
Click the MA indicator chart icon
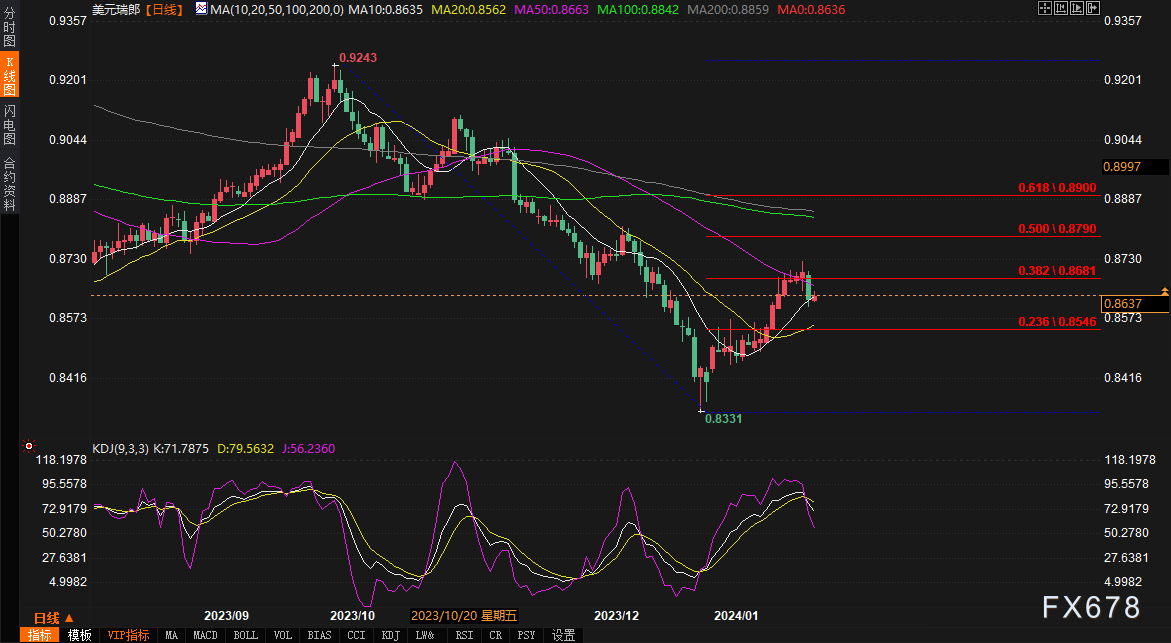(201, 9)
